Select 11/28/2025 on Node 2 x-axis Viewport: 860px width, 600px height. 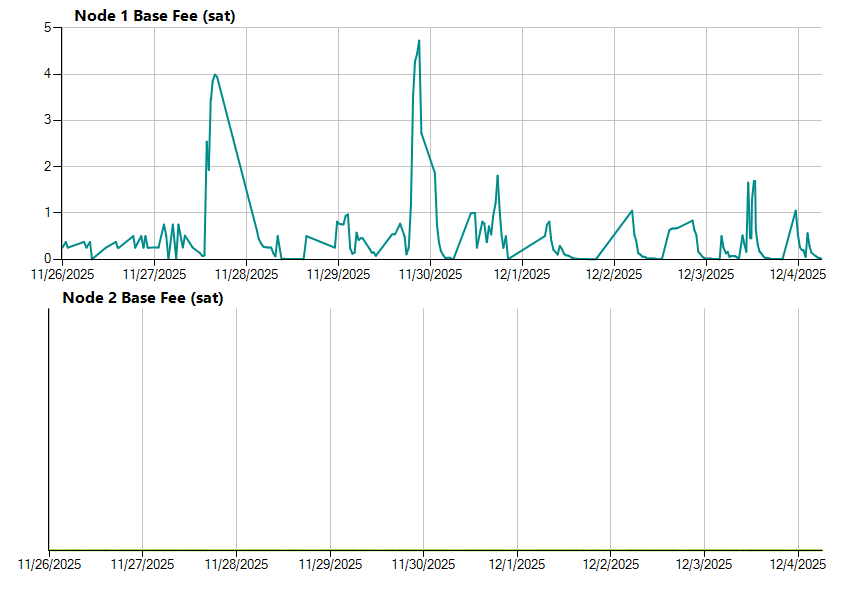pyautogui.click(x=236, y=564)
